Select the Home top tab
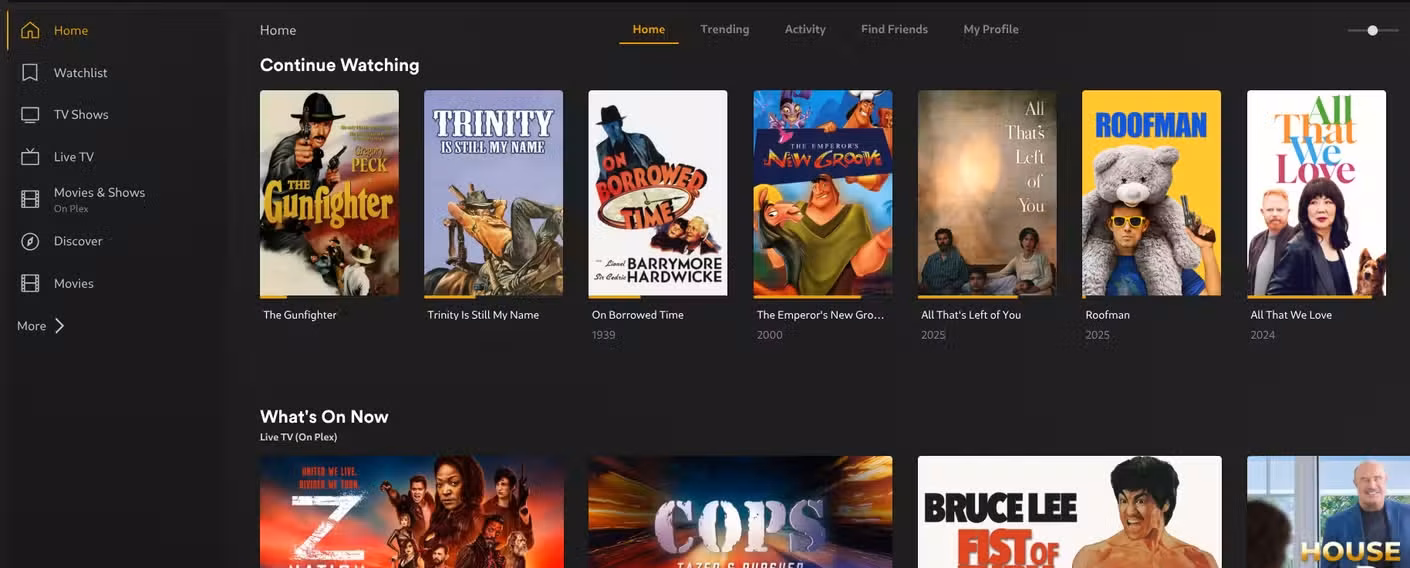The height and width of the screenshot is (568, 1410). point(649,29)
